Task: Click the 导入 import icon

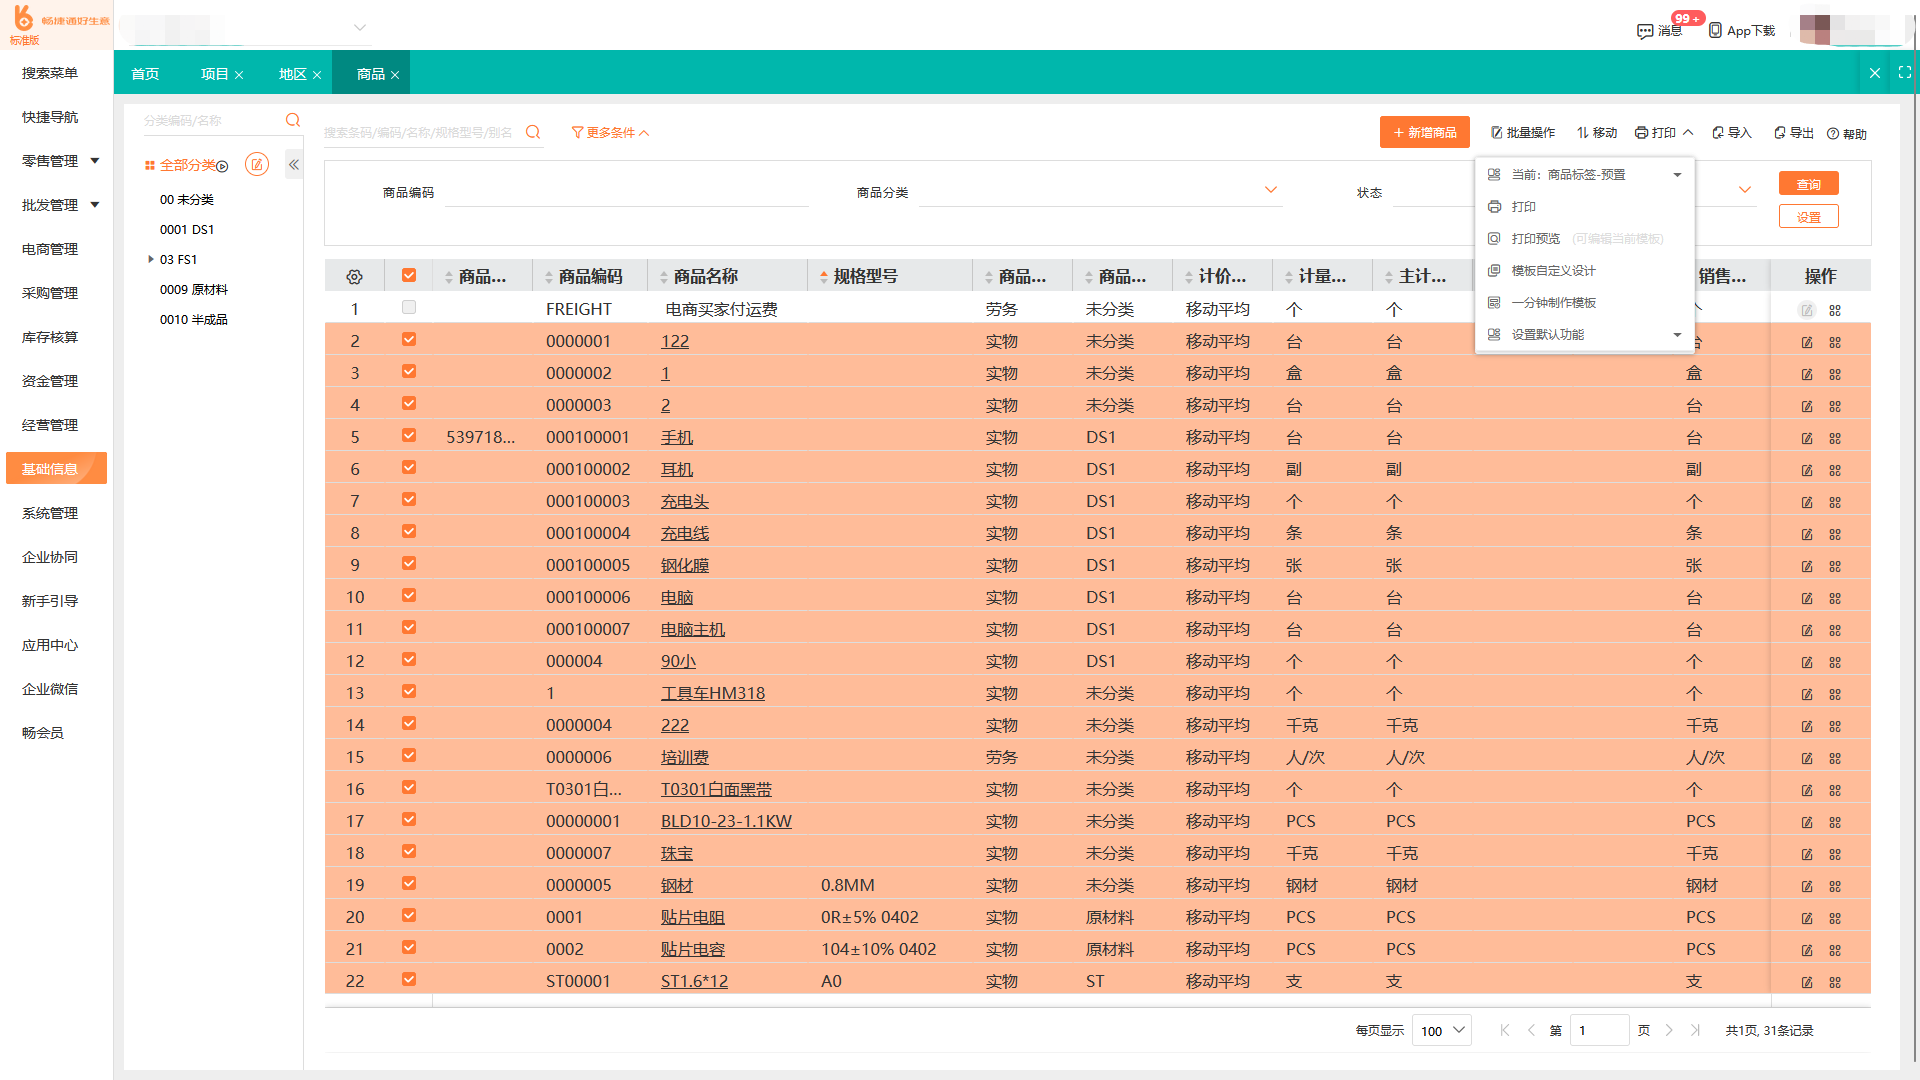Action: 1727,132
